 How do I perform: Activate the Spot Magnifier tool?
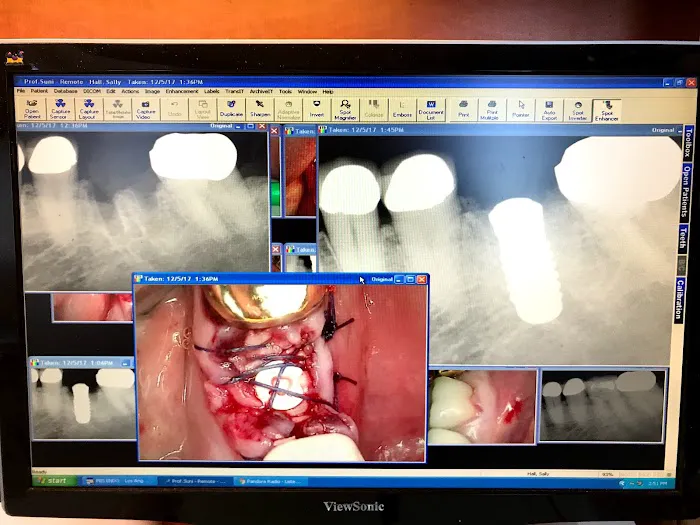[x=345, y=109]
